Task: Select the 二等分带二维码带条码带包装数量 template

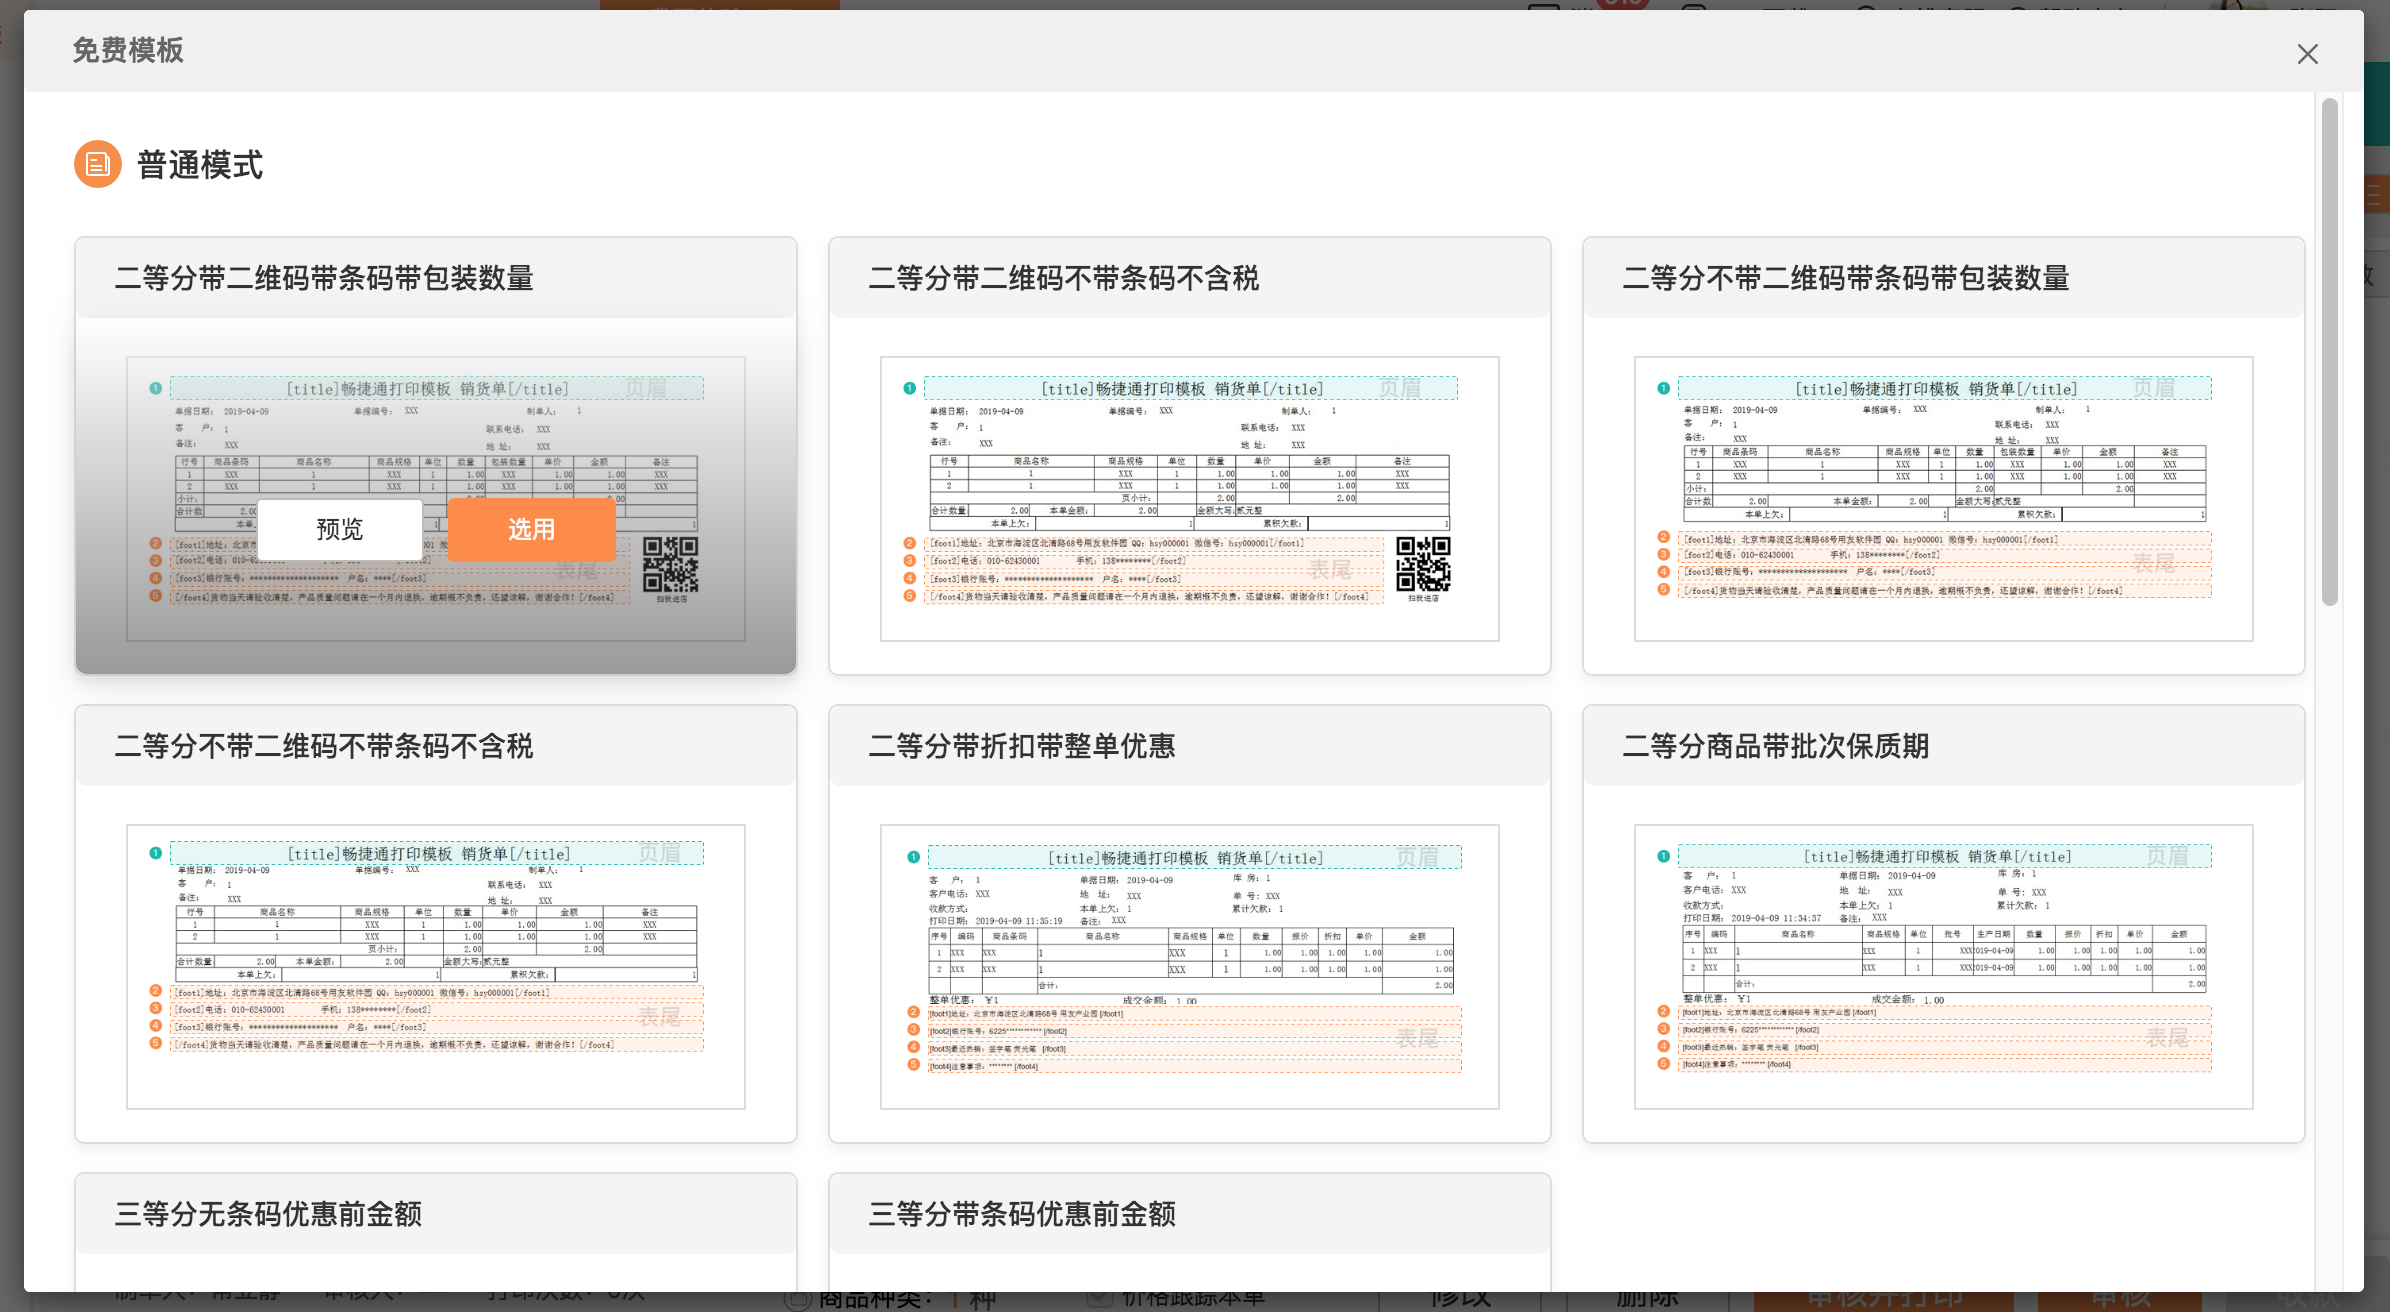Action: tap(530, 530)
